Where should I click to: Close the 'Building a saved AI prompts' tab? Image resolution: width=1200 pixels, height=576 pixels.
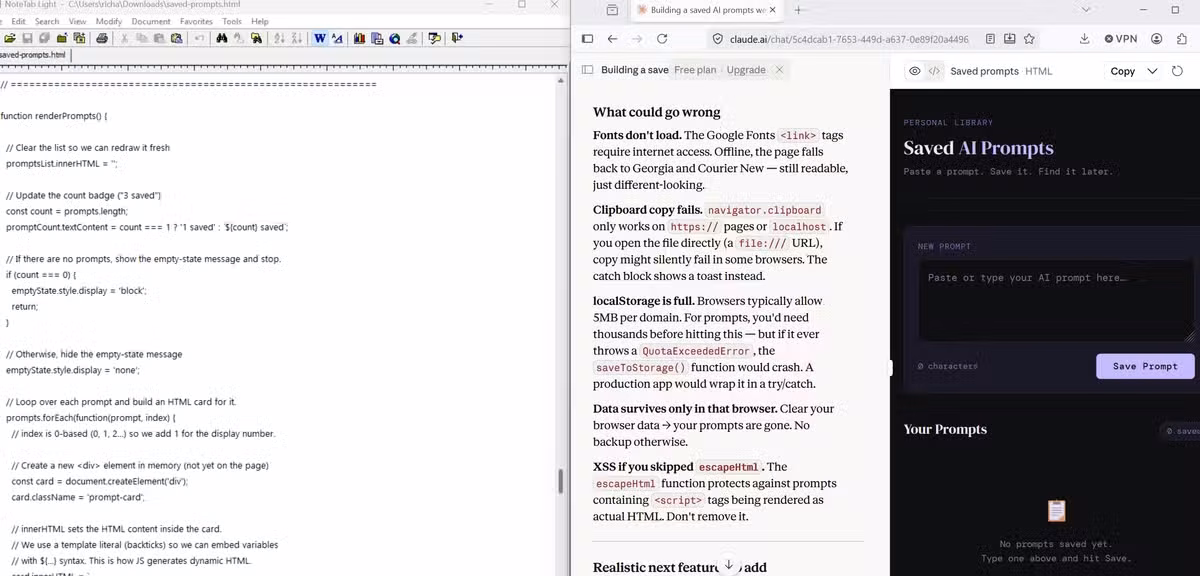click(x=772, y=10)
